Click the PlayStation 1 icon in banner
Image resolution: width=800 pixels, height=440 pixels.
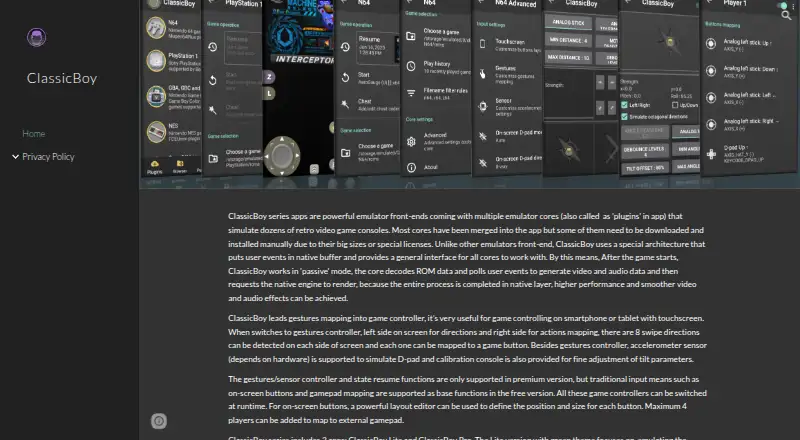click(156, 61)
